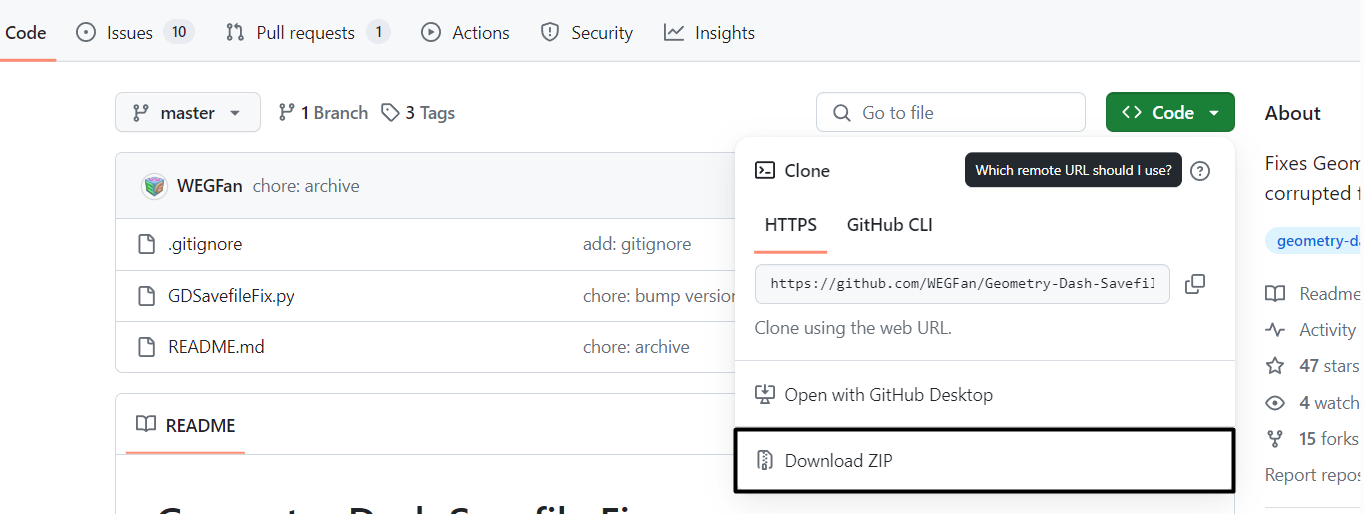This screenshot has height=514, width=1364.
Task: Go to the Issues tab
Action: [135, 33]
